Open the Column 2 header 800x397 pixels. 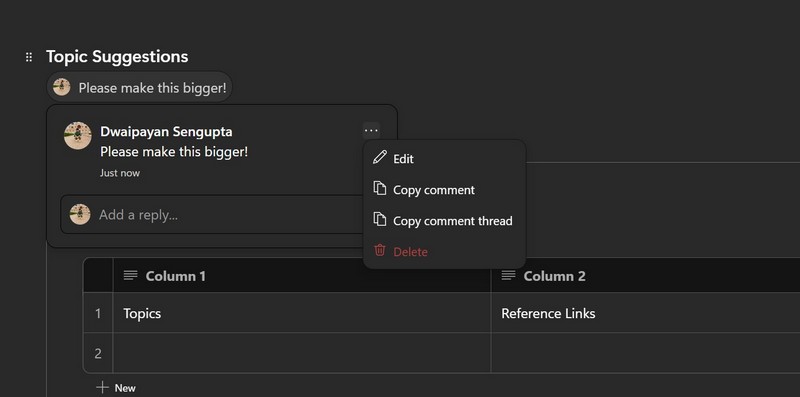coord(645,276)
